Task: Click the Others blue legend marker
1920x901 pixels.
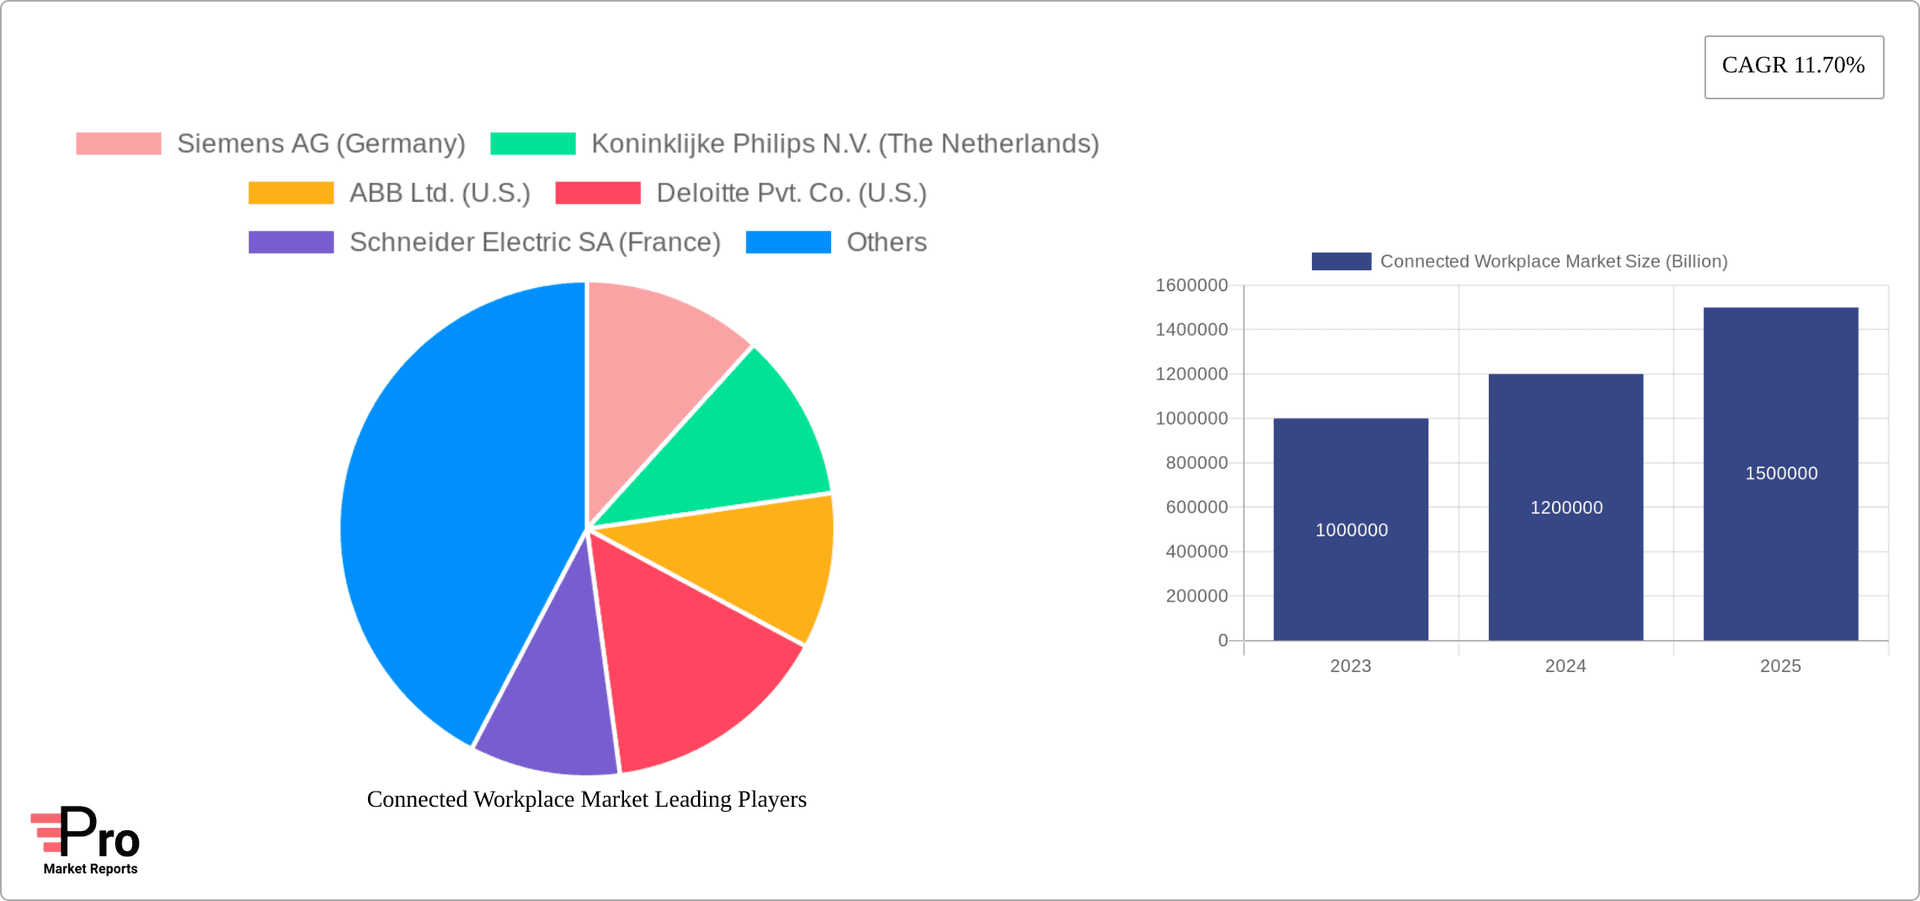Action: pos(788,242)
